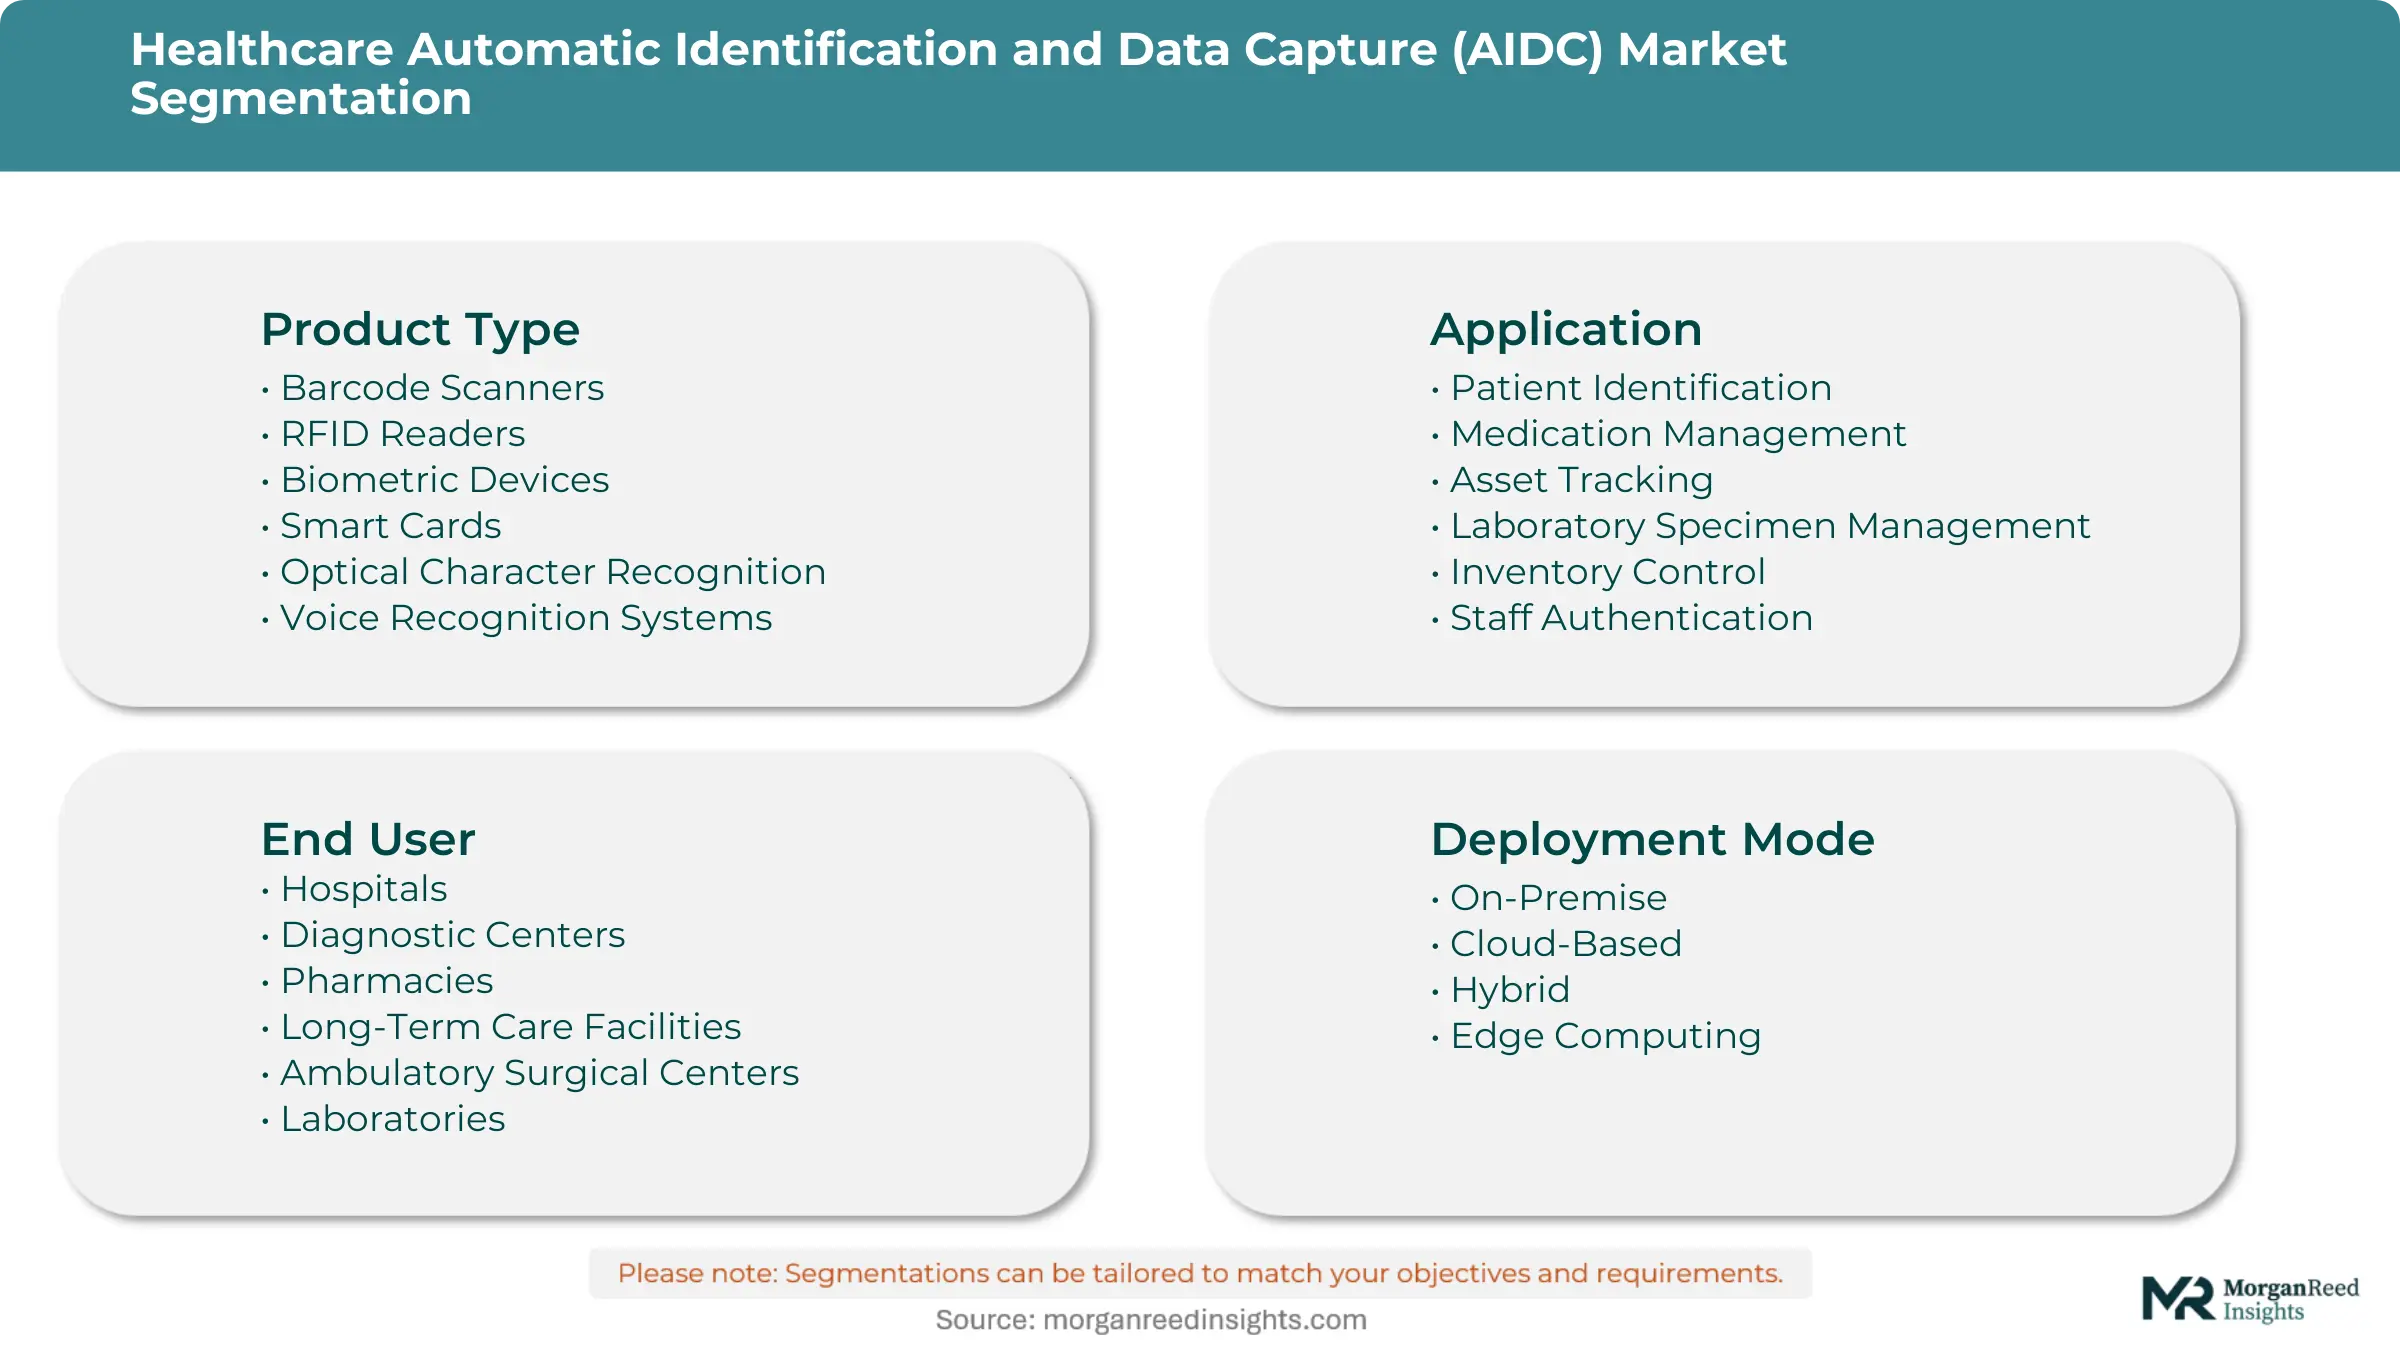This screenshot has height=1350, width=2400.
Task: Select the RFID Readers list entry
Action: pyautogui.click(x=402, y=434)
